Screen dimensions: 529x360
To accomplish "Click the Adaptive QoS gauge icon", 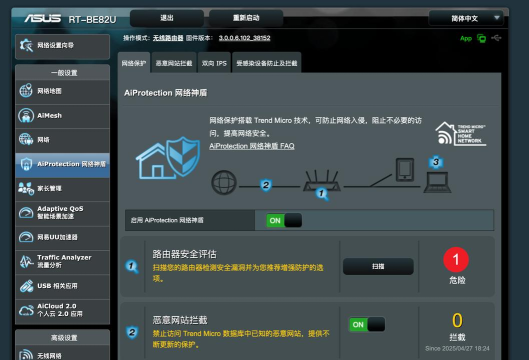I will (26, 213).
